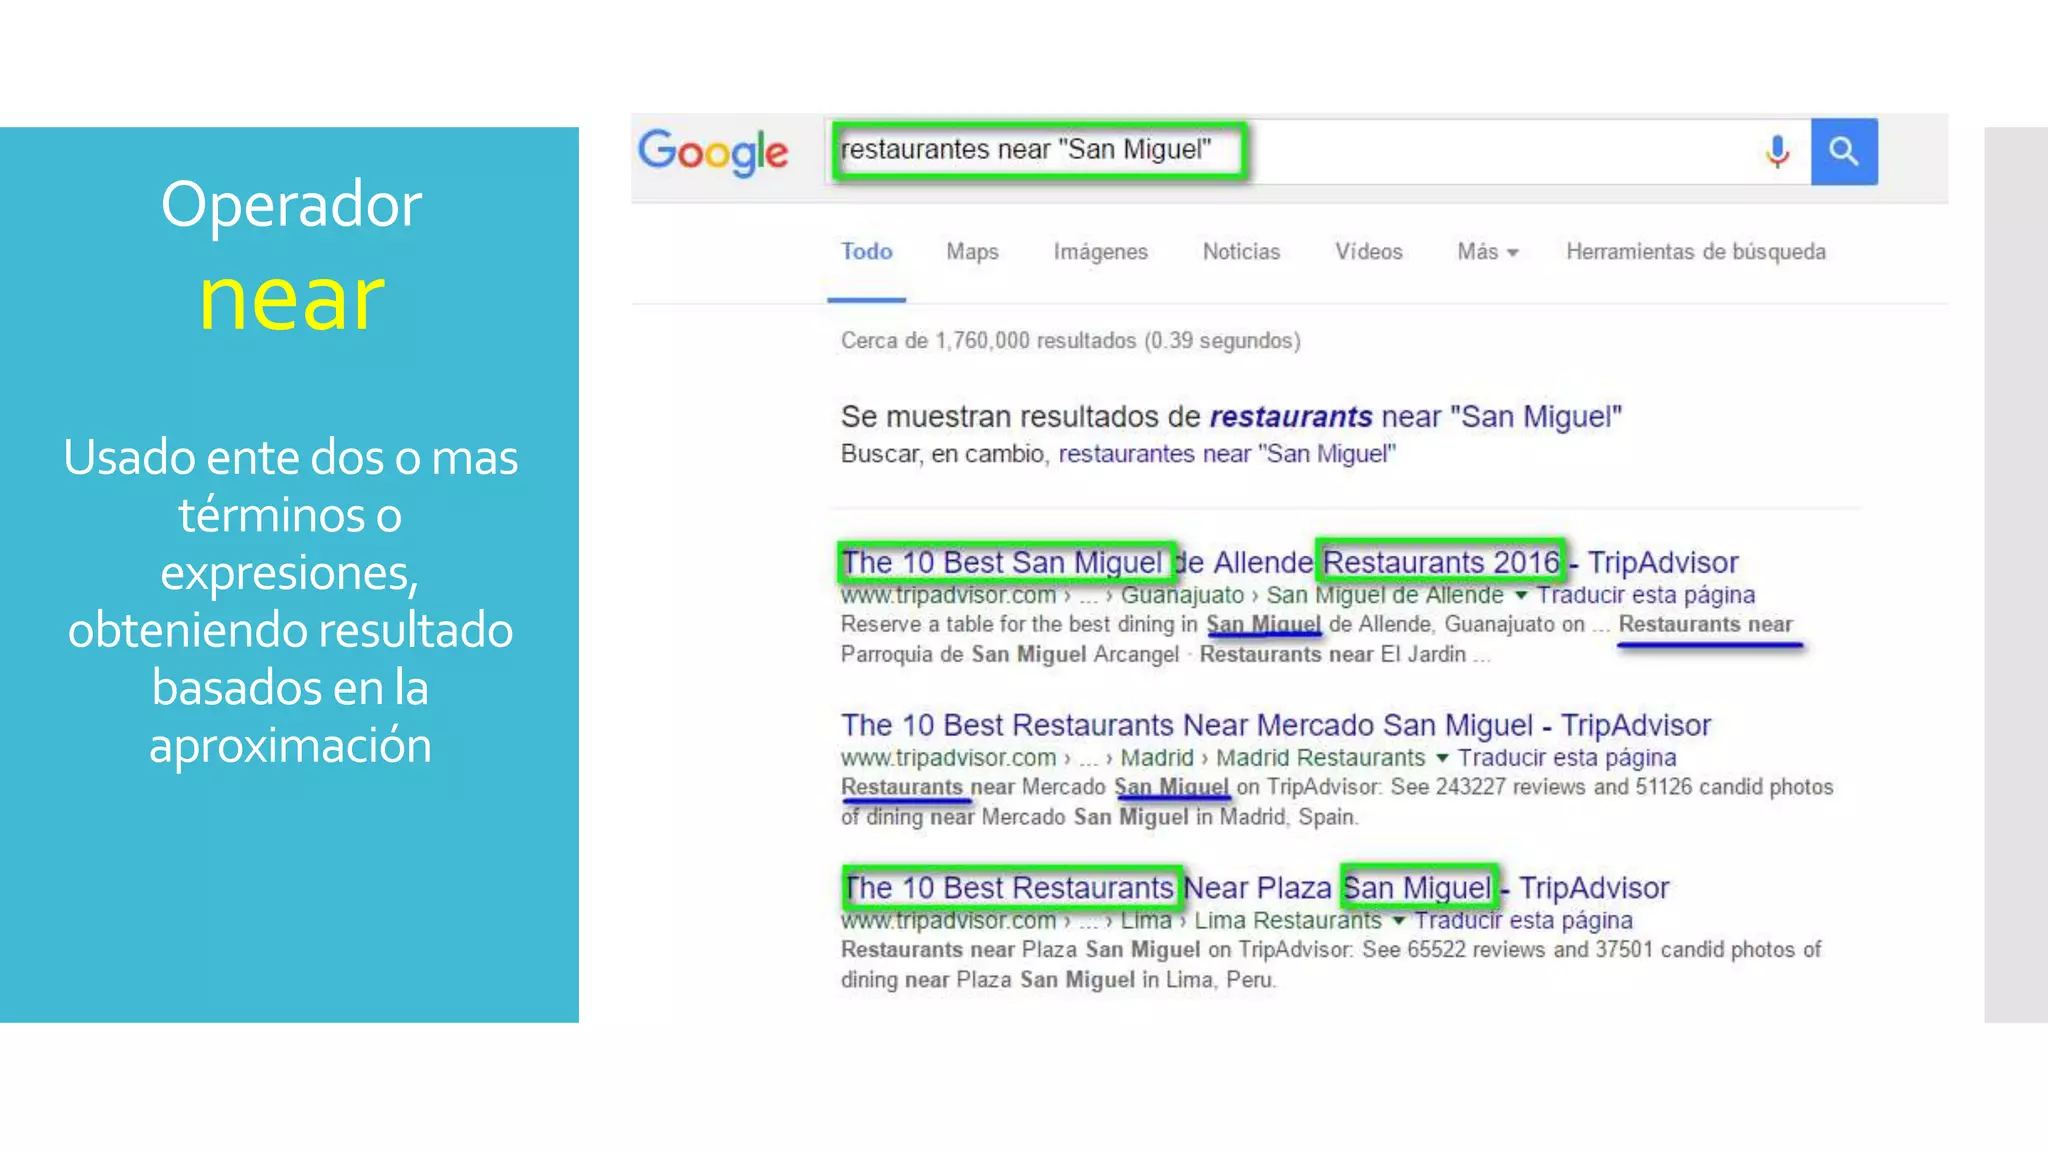
Task: Select the Todo tab
Action: (x=866, y=252)
